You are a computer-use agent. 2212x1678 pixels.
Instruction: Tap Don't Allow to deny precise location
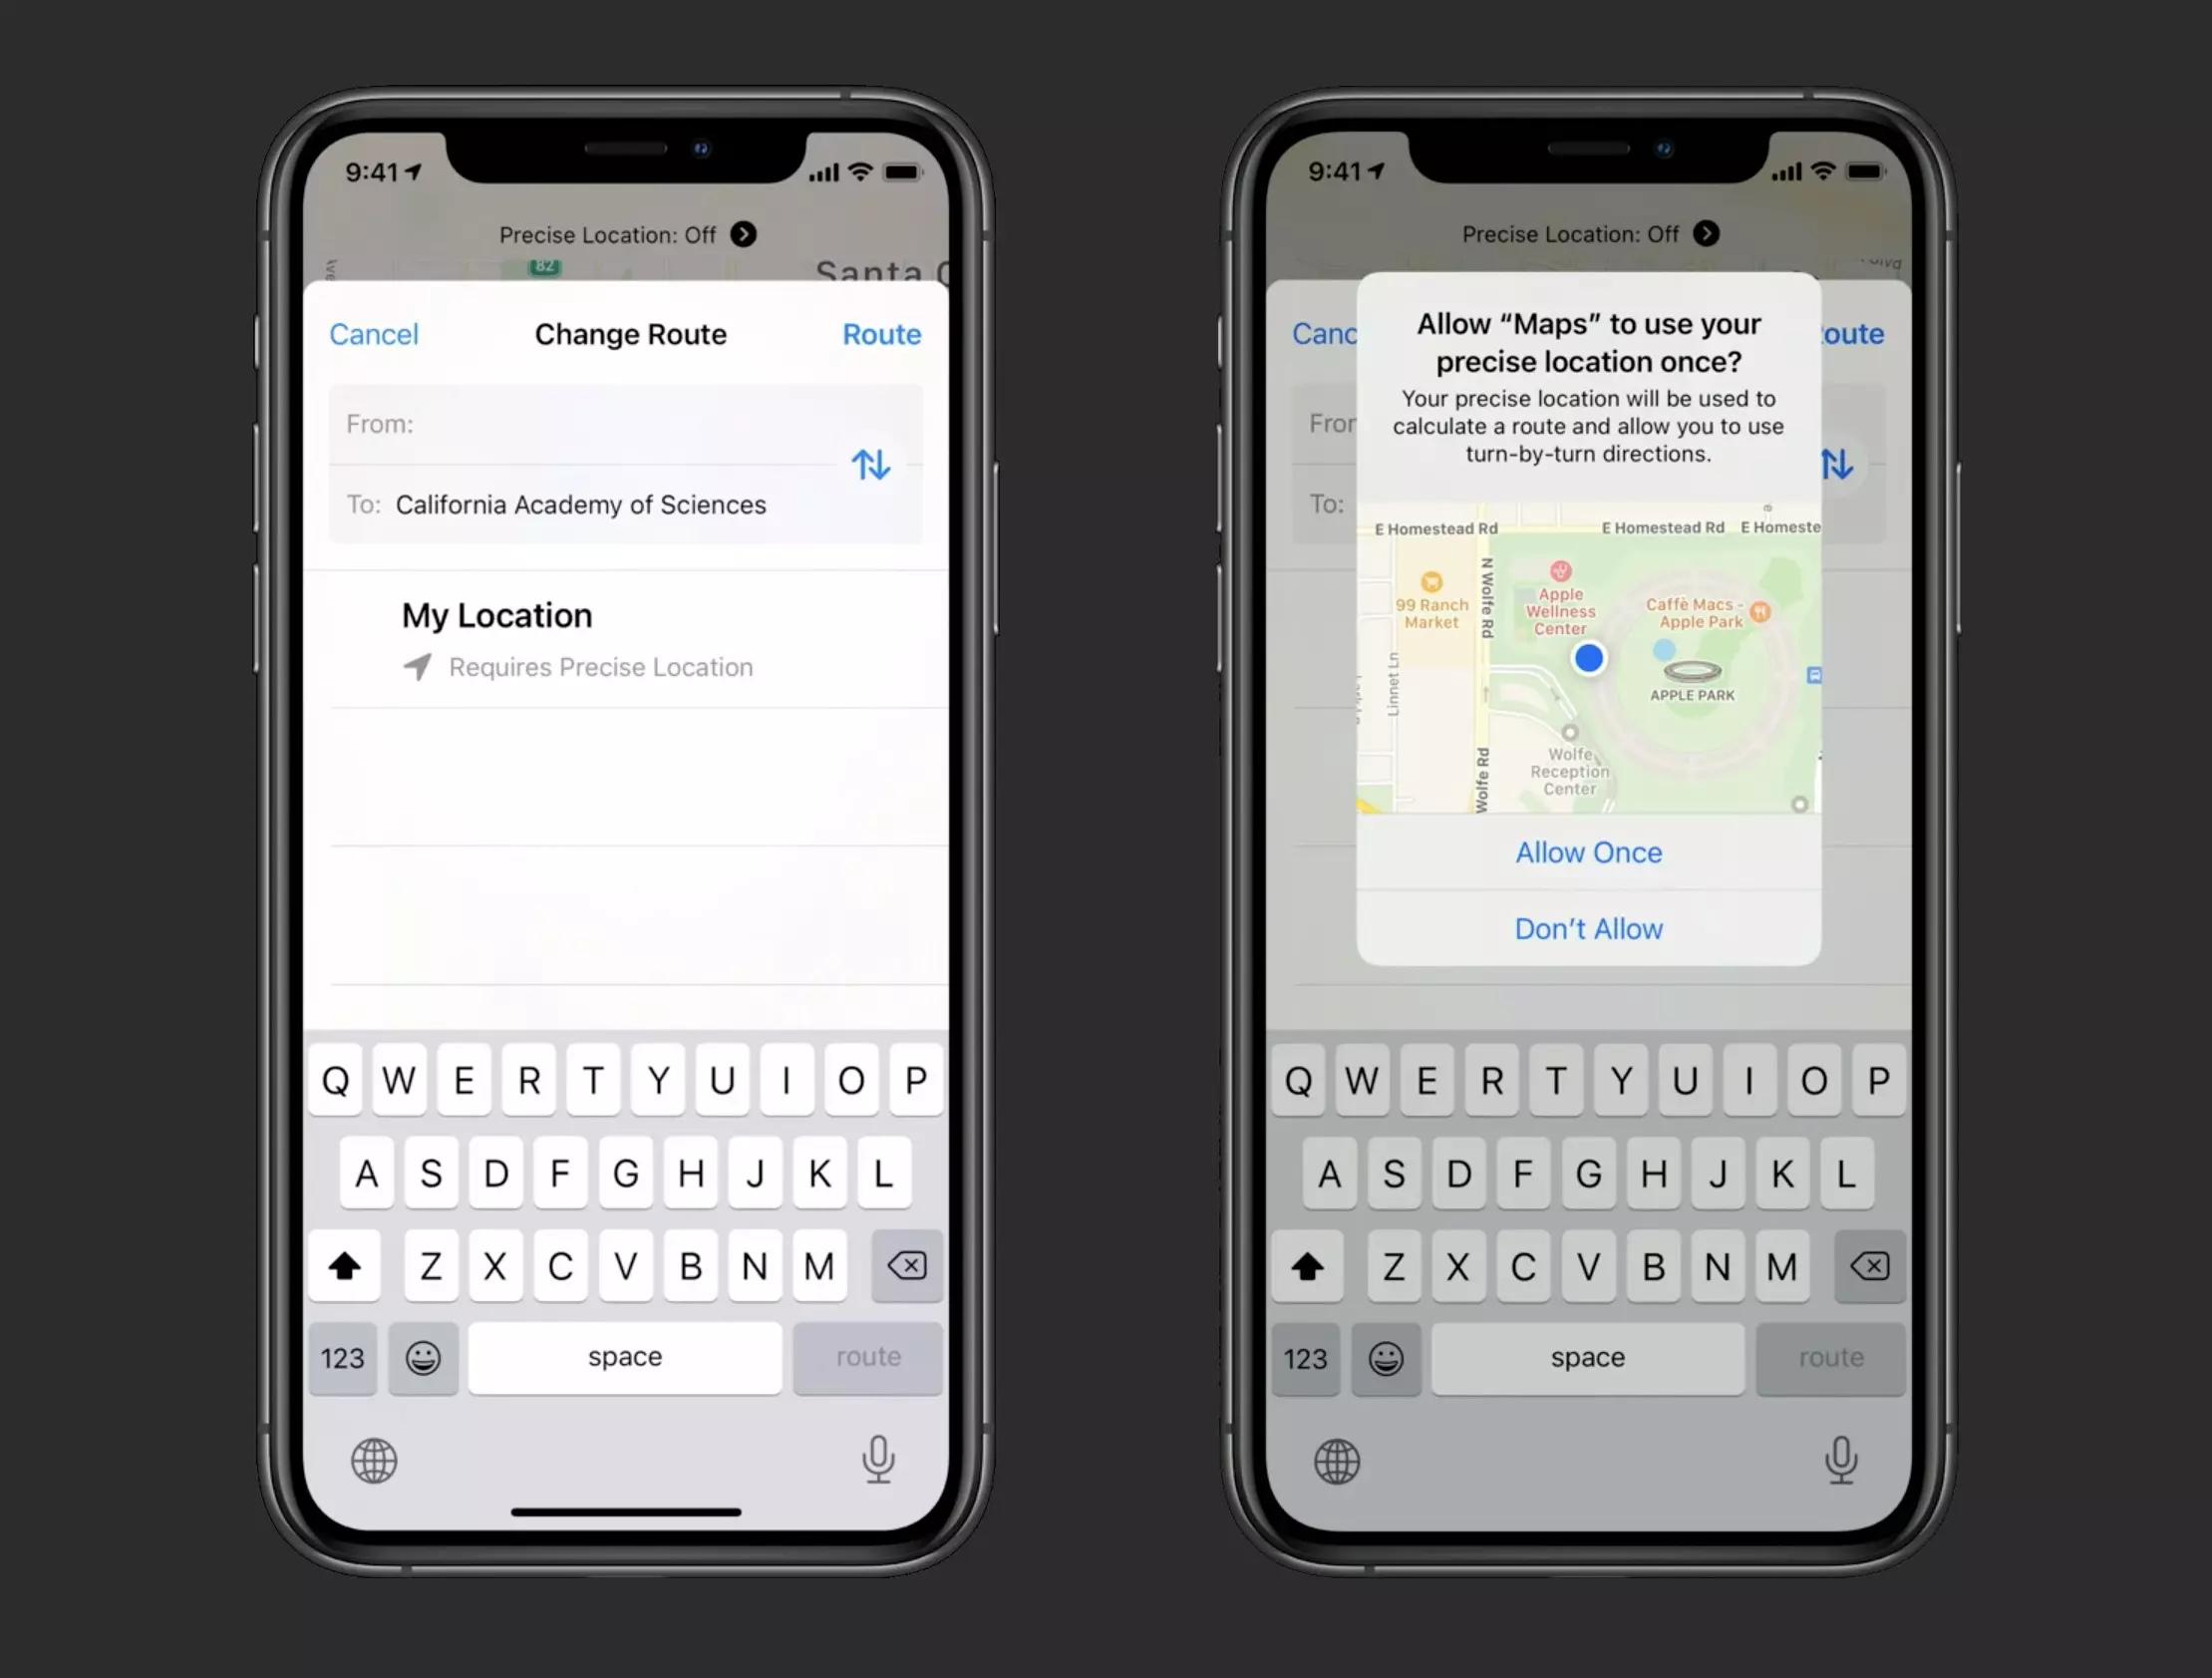(x=1586, y=929)
